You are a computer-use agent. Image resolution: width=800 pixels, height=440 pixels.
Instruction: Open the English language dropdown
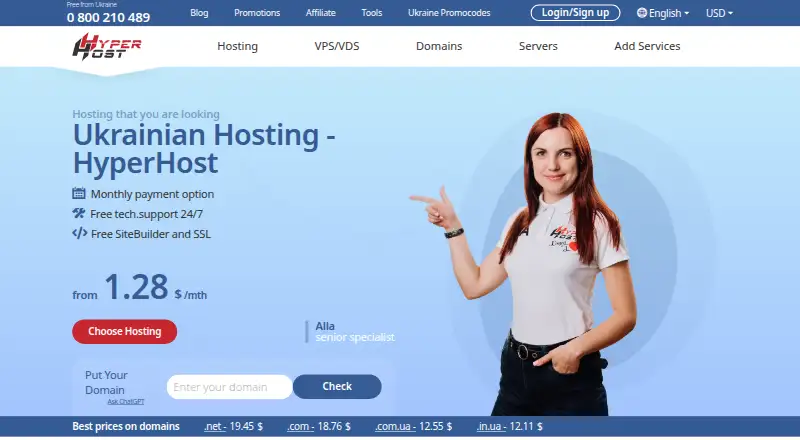663,13
